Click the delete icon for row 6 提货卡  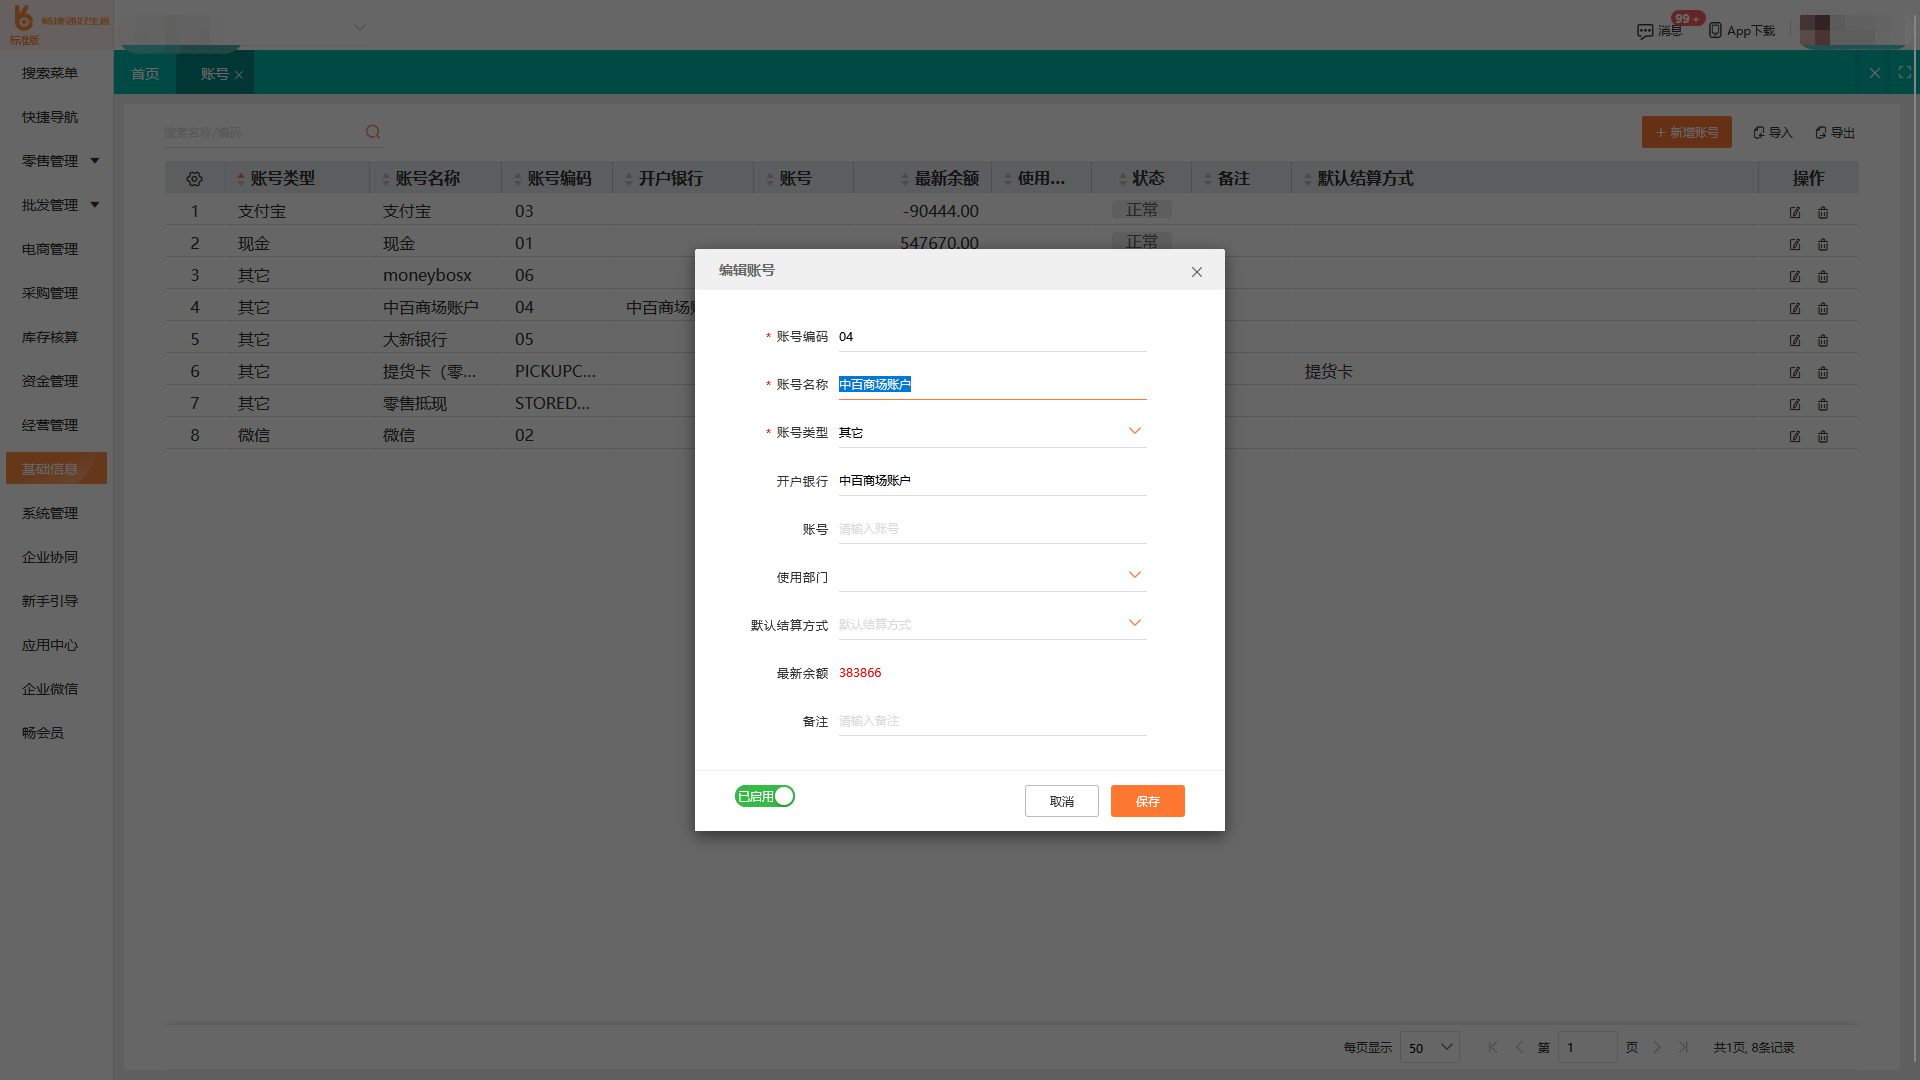click(1824, 372)
